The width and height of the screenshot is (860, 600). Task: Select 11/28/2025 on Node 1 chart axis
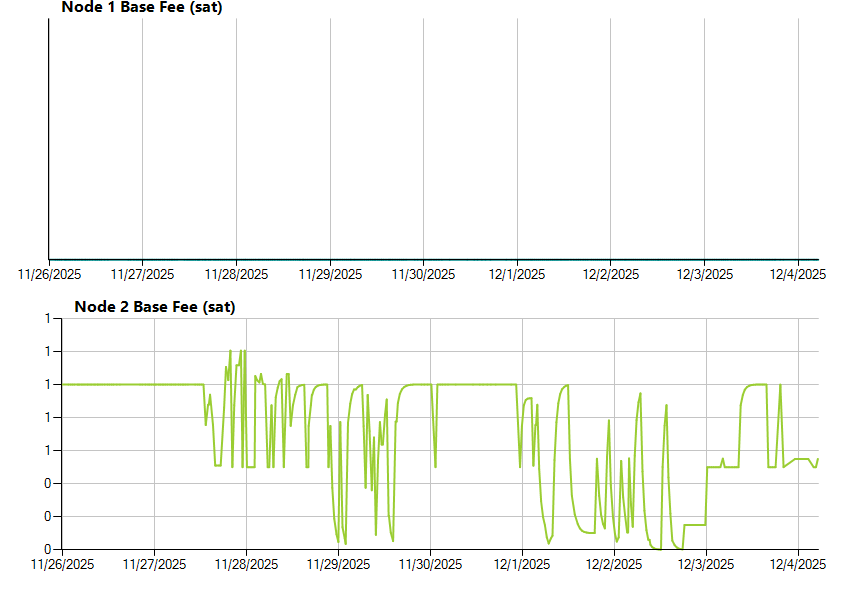coord(236,273)
